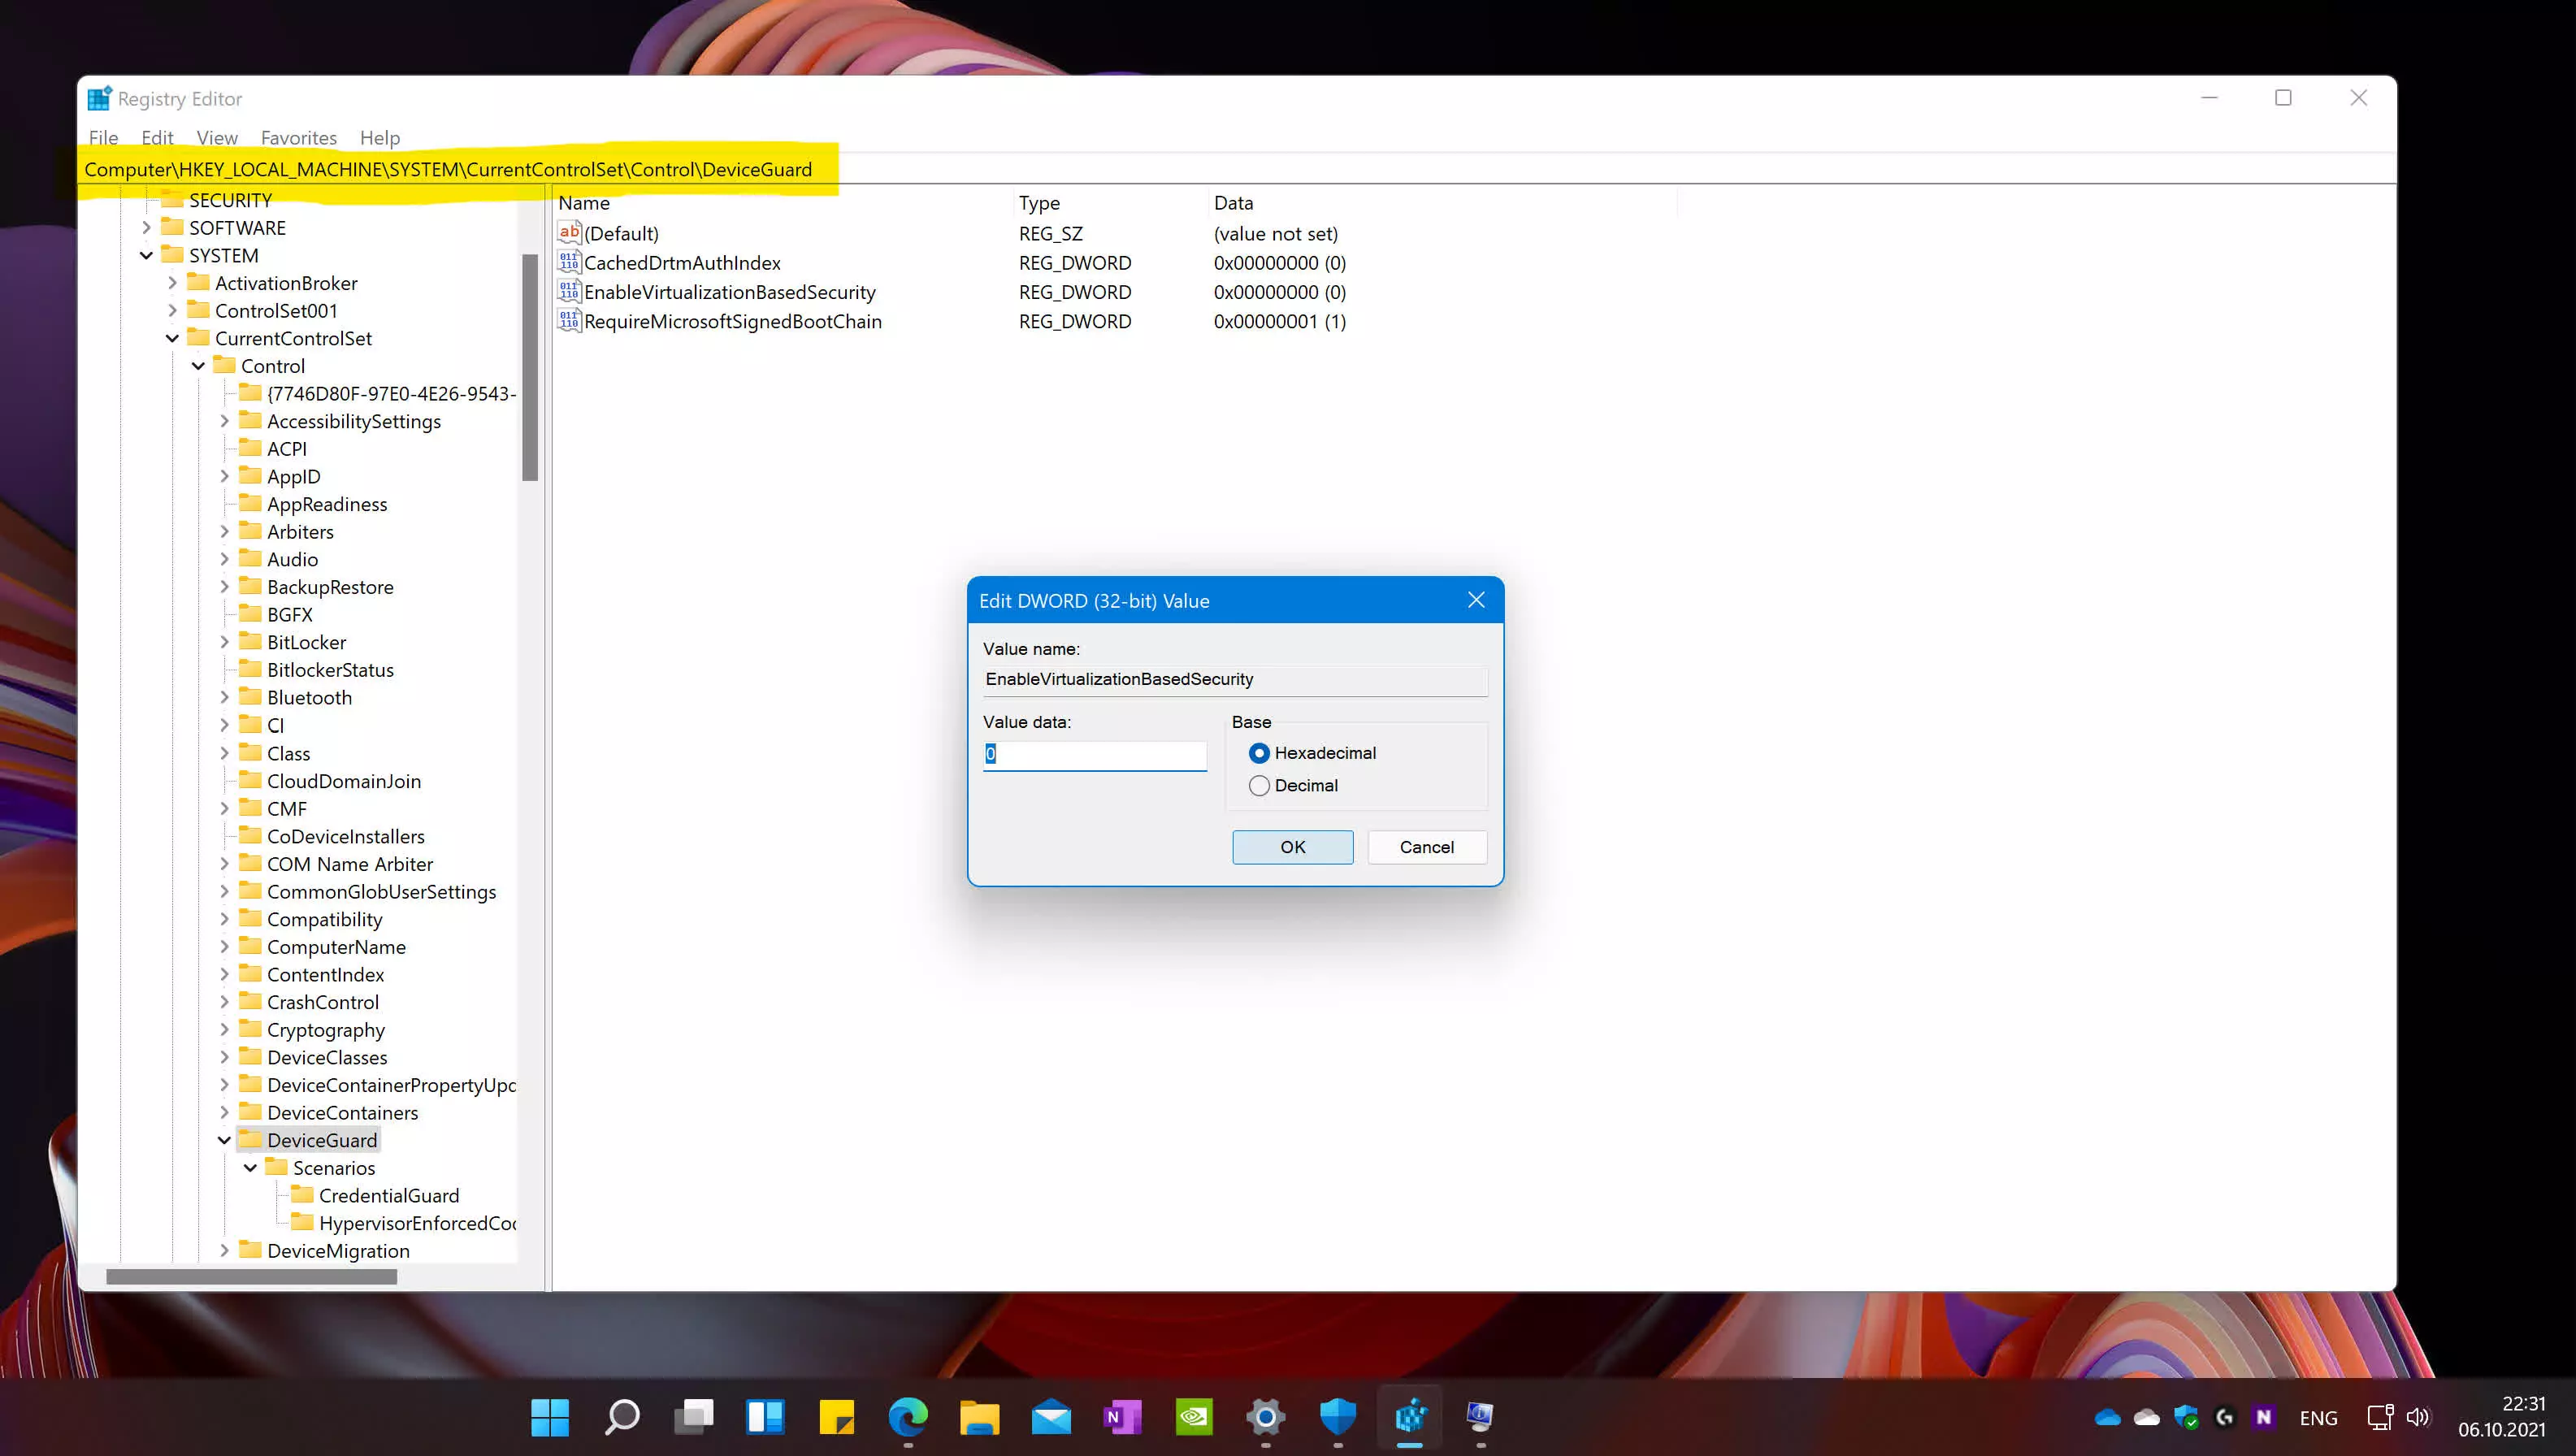Image resolution: width=2576 pixels, height=1456 pixels.
Task: Open the View menu in Registry Editor
Action: tap(216, 136)
